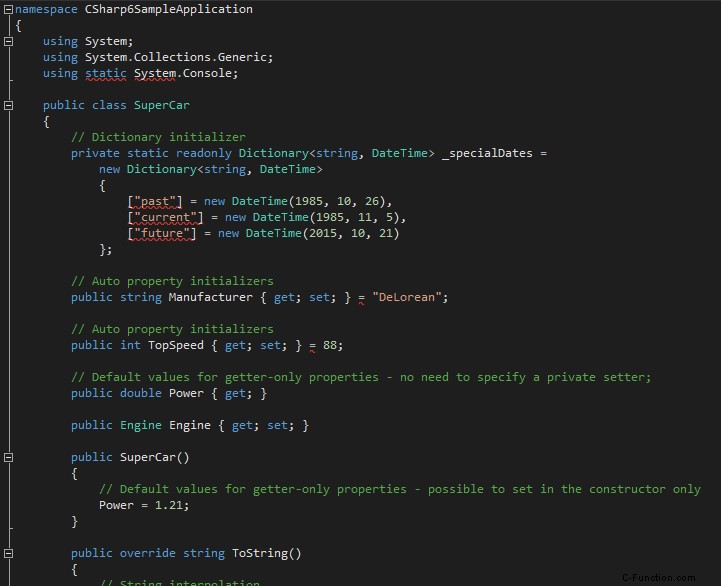Collapse the CSharp6SampleApplication namespace block
The image size is (721, 586).
(x=8, y=9)
